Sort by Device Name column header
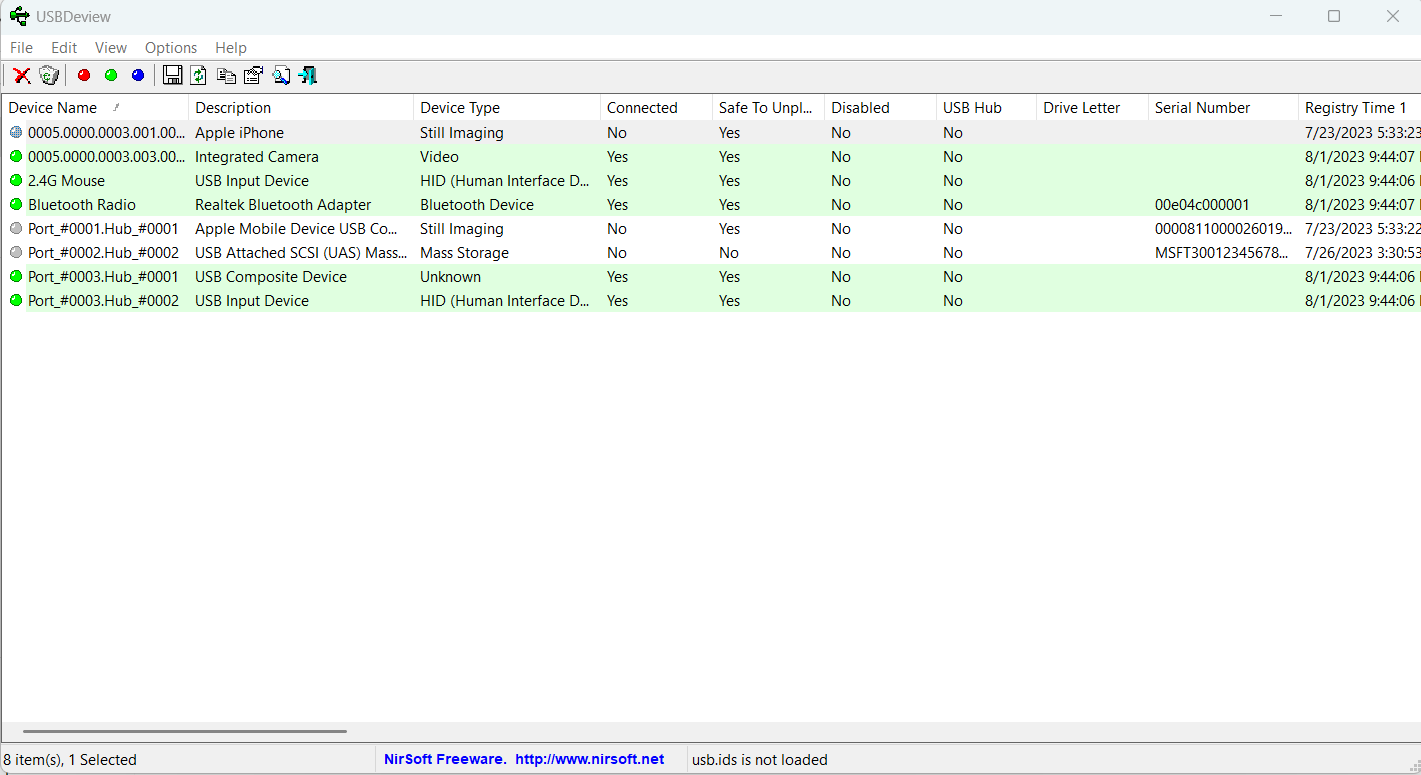The width and height of the screenshot is (1421, 775). [x=52, y=107]
